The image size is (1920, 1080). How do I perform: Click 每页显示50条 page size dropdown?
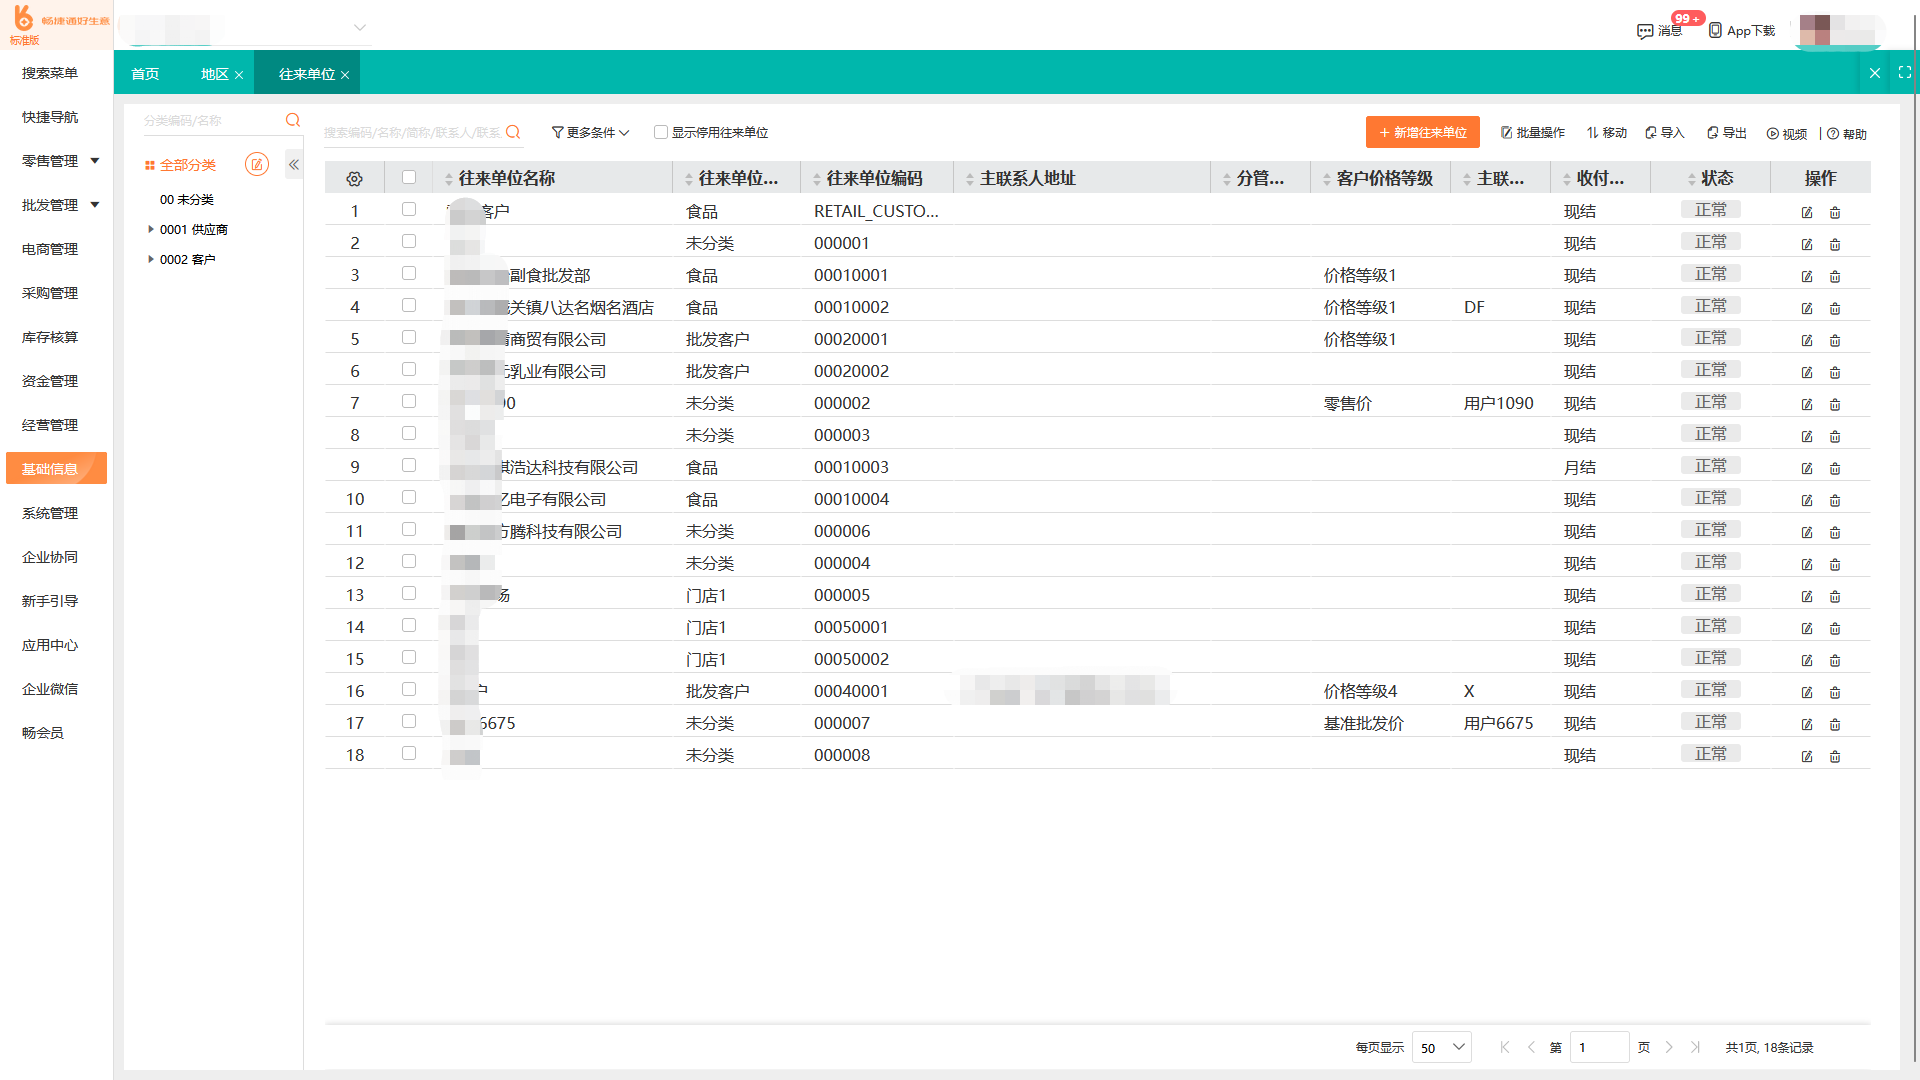point(1439,1048)
